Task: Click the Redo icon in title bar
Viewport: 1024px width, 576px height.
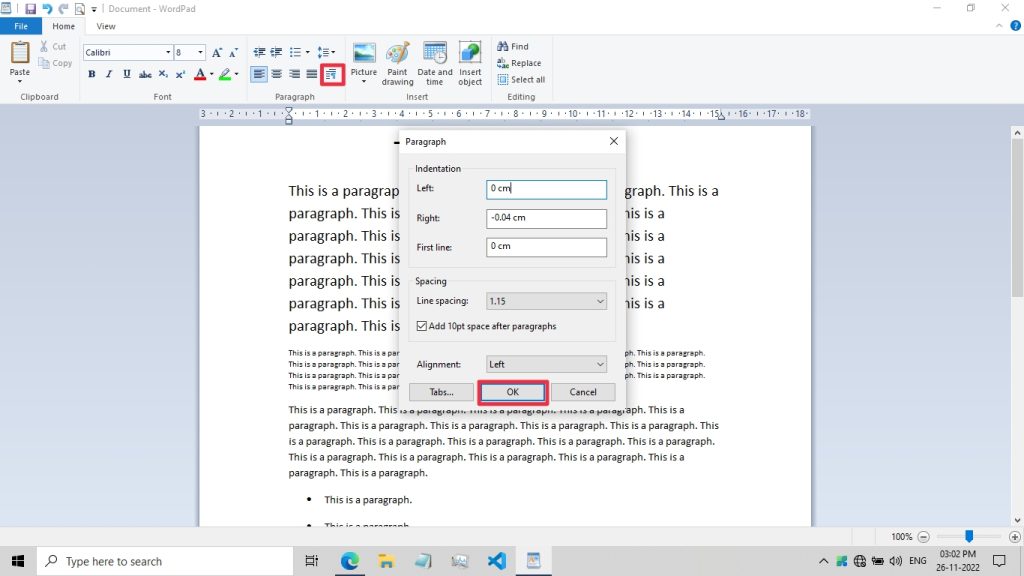Action: [63, 8]
